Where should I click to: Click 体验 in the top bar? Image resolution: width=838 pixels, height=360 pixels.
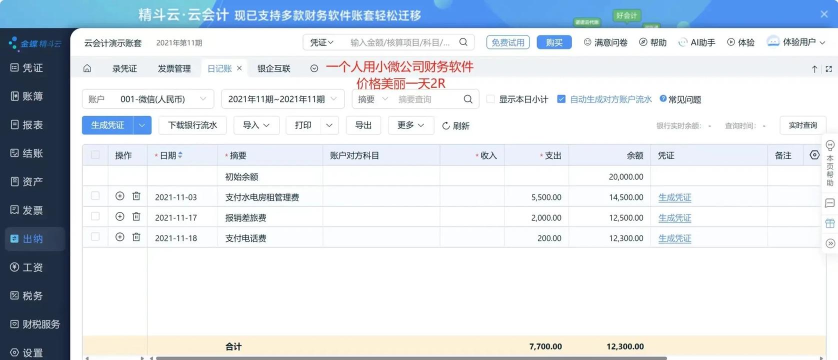(741, 42)
